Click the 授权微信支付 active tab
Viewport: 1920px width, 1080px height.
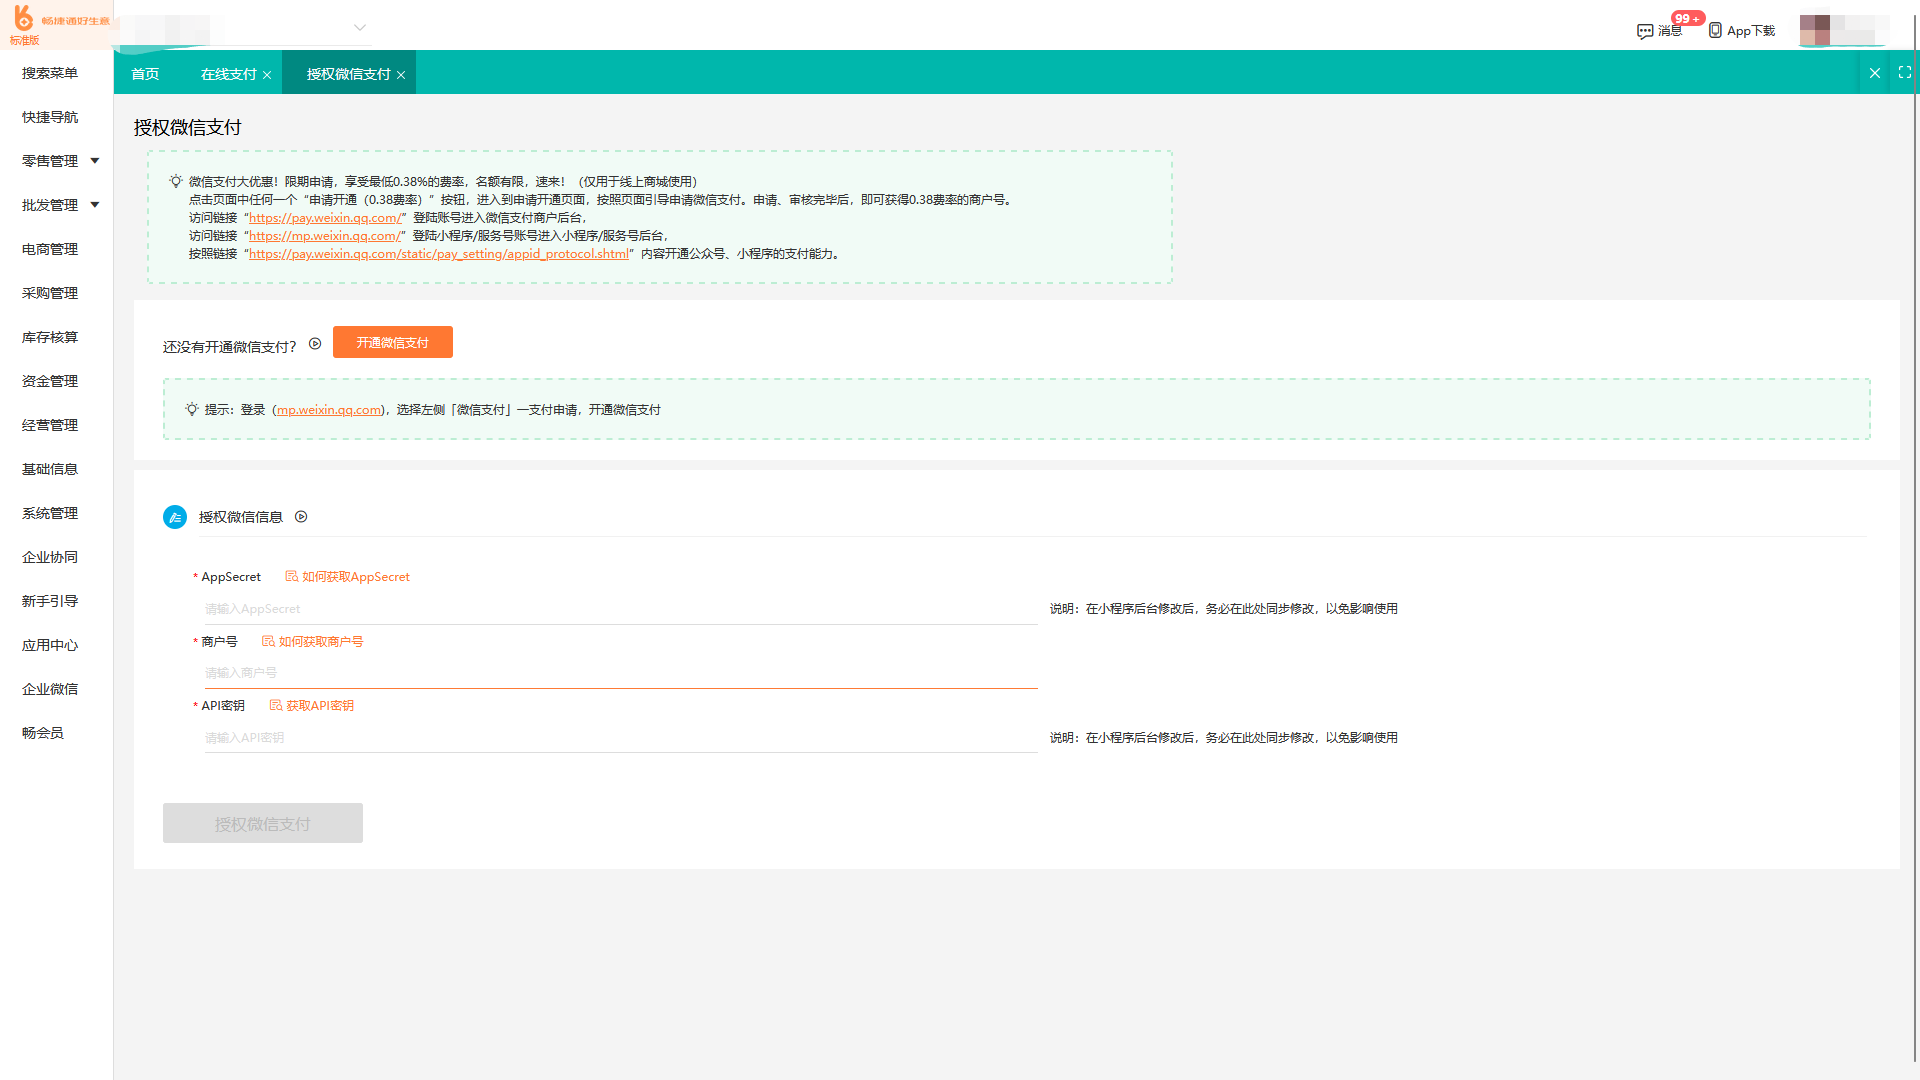[348, 73]
